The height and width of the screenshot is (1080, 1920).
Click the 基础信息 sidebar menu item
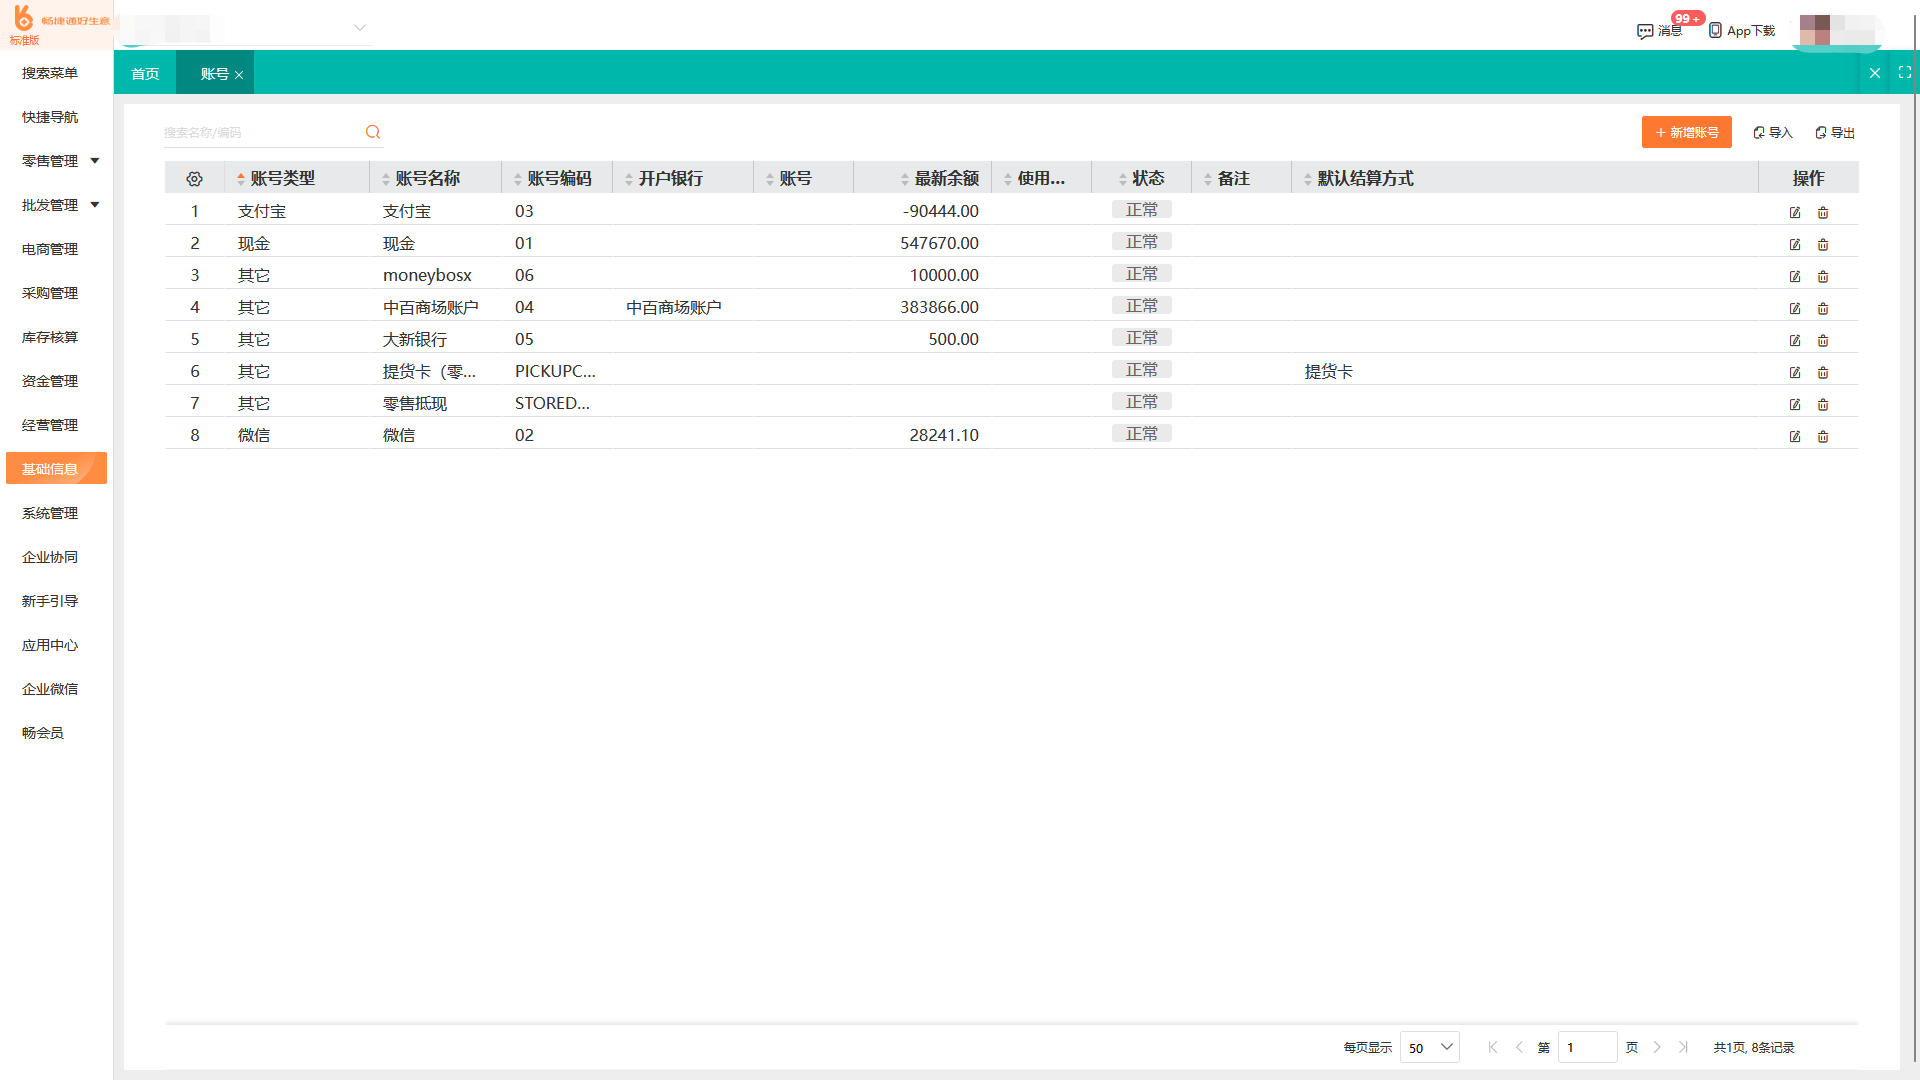pos(53,468)
